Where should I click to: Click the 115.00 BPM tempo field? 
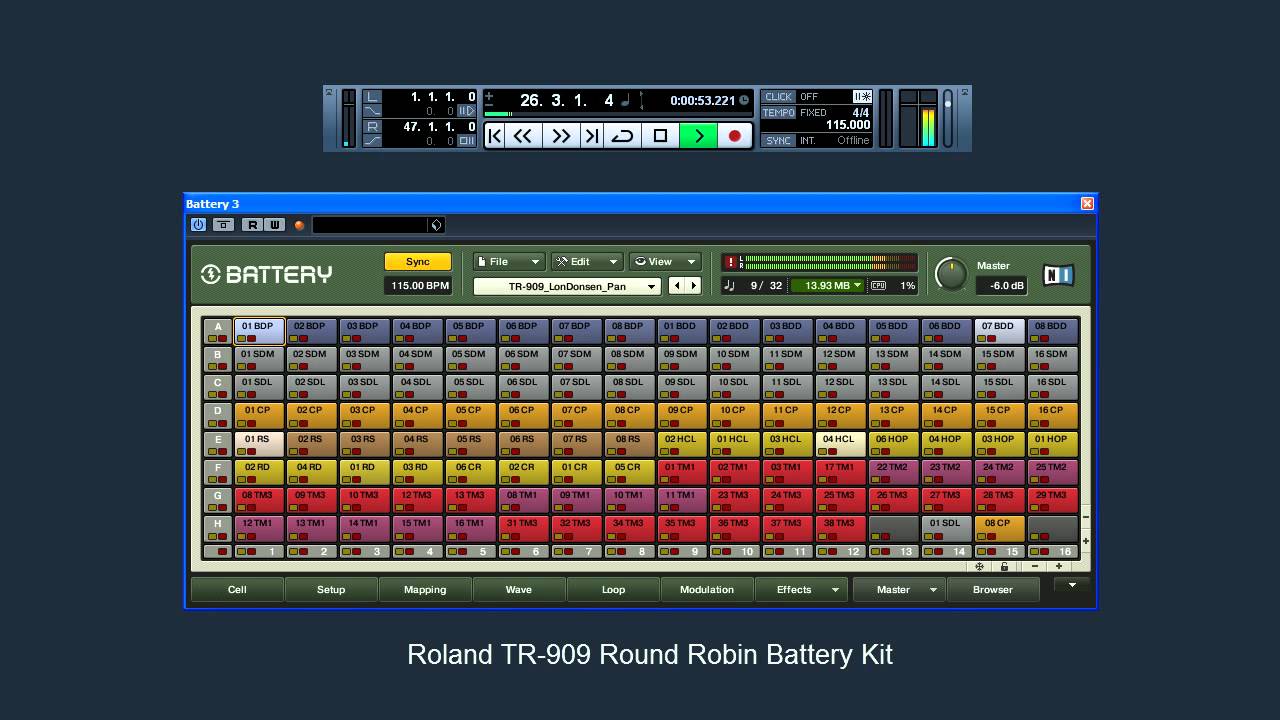(418, 286)
